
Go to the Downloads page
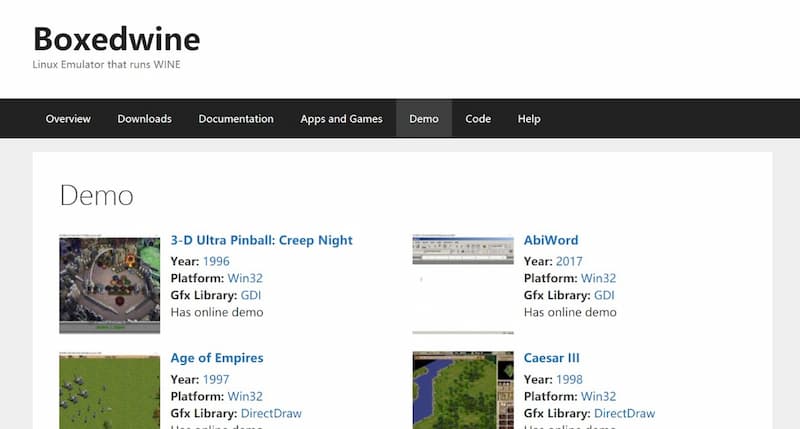144,119
